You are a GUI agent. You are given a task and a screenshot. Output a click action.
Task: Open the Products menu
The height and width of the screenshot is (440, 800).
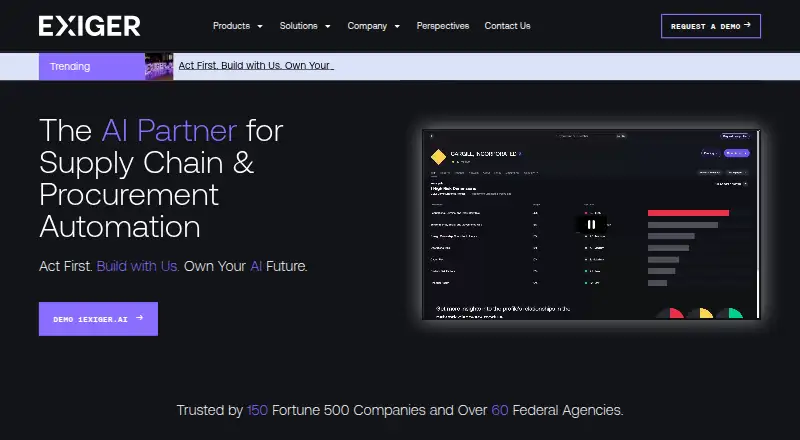coord(231,26)
